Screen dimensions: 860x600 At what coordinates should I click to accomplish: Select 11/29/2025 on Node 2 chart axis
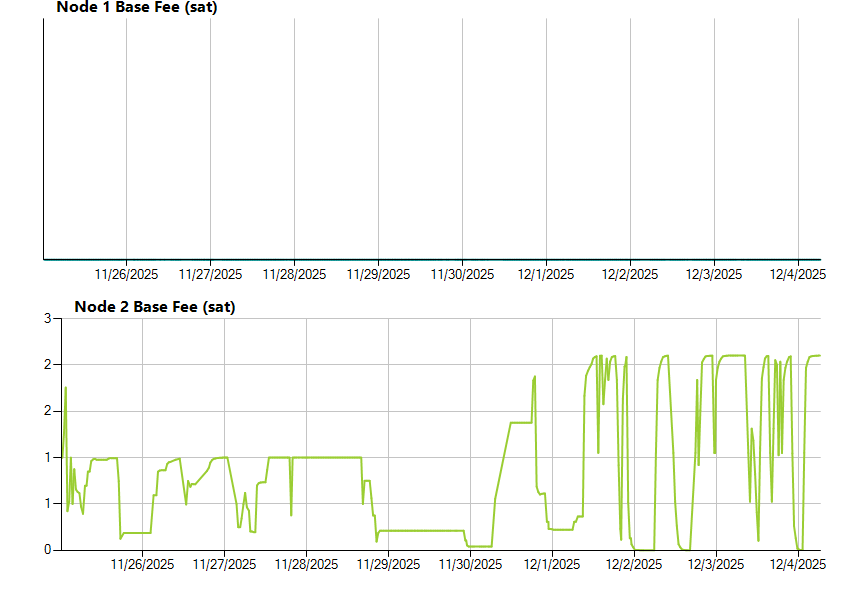388,564
